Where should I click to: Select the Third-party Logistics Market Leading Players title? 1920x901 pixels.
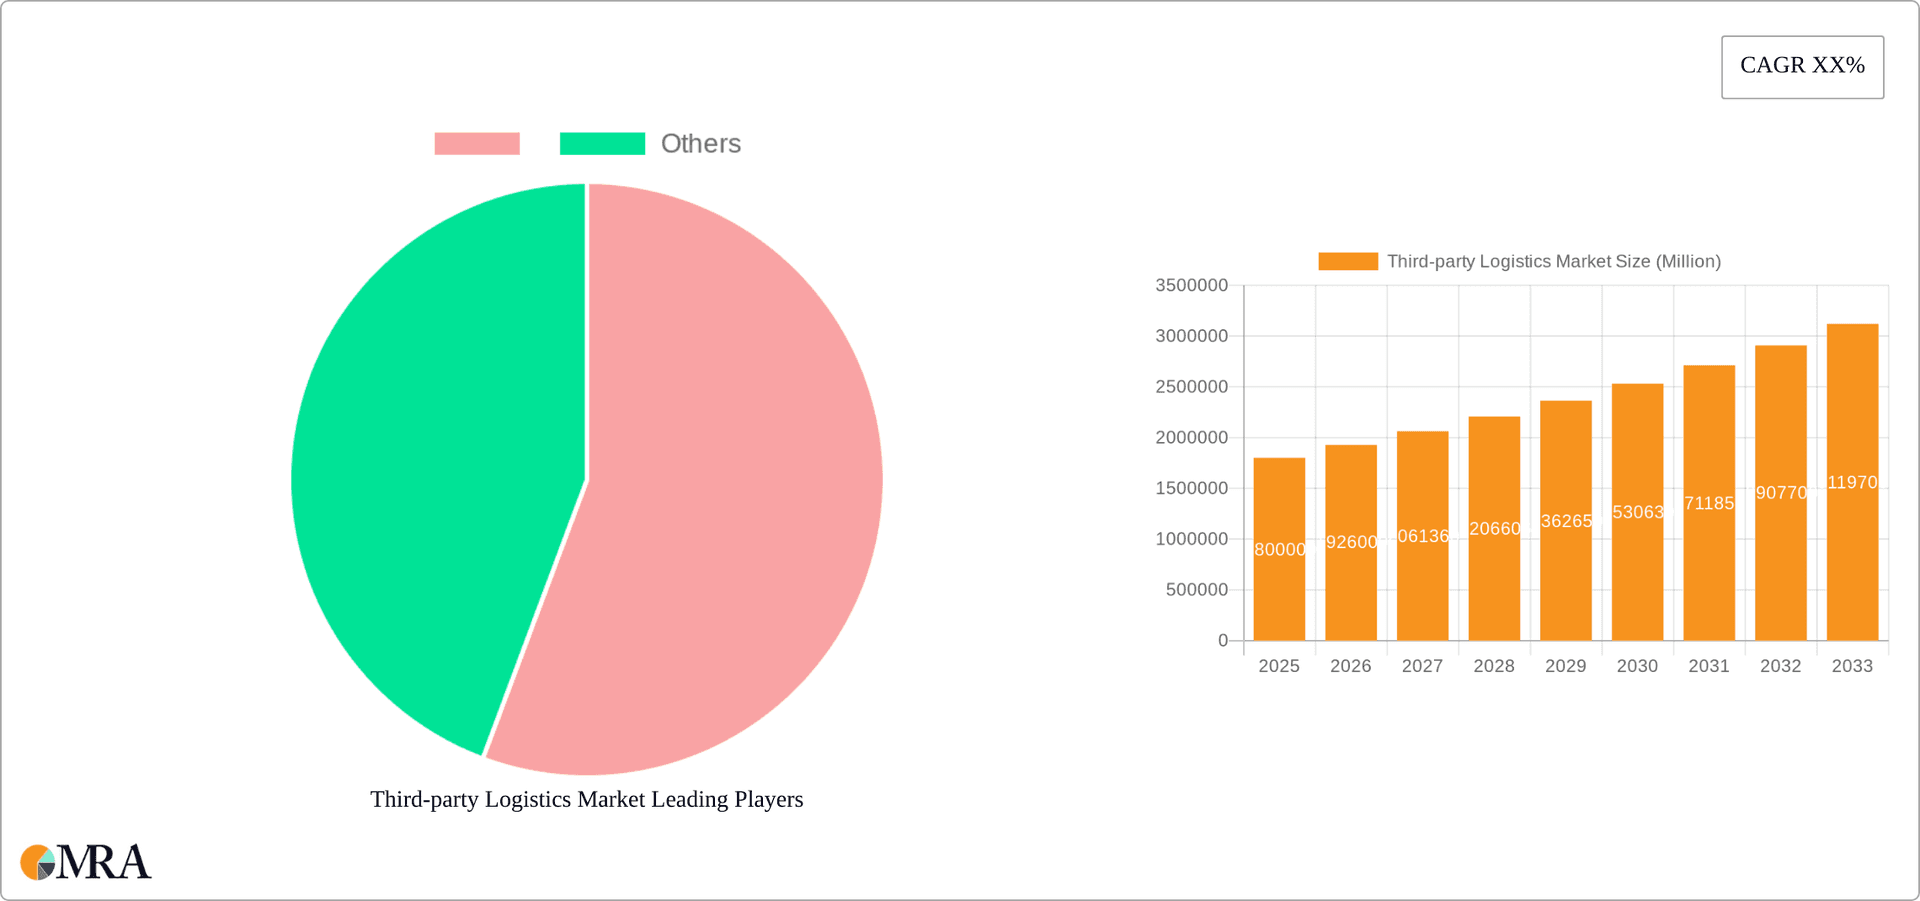pyautogui.click(x=587, y=799)
